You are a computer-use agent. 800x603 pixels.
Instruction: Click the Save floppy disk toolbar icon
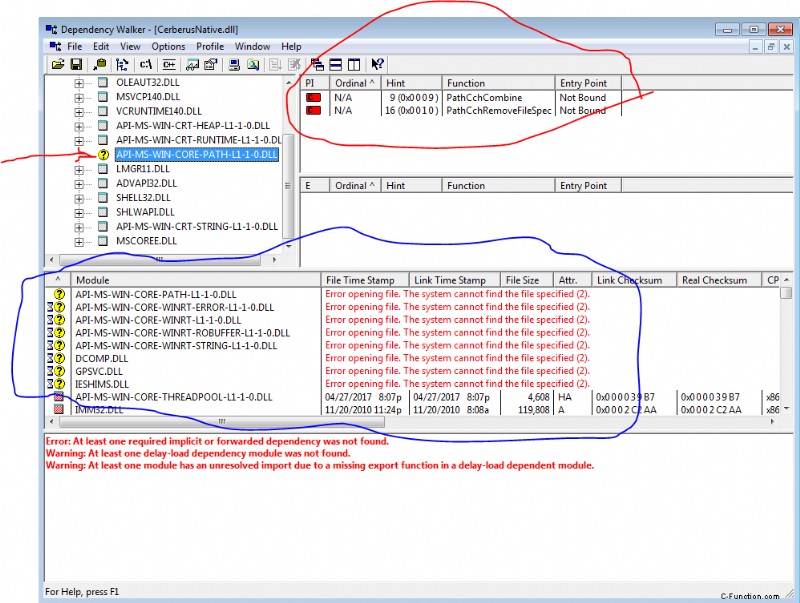point(75,65)
